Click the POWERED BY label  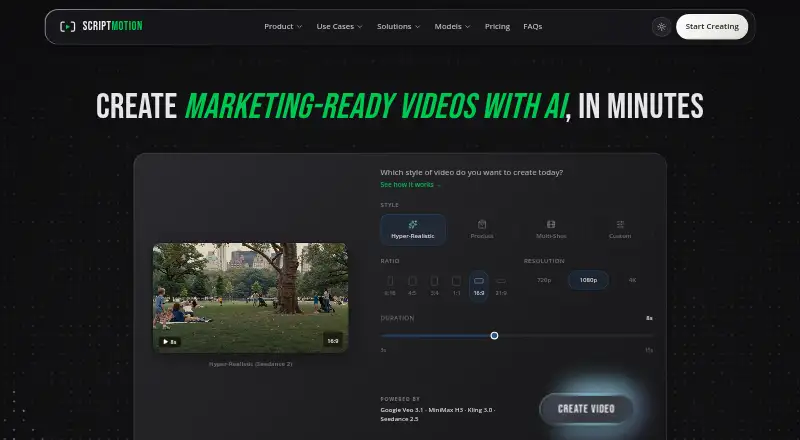(x=400, y=399)
